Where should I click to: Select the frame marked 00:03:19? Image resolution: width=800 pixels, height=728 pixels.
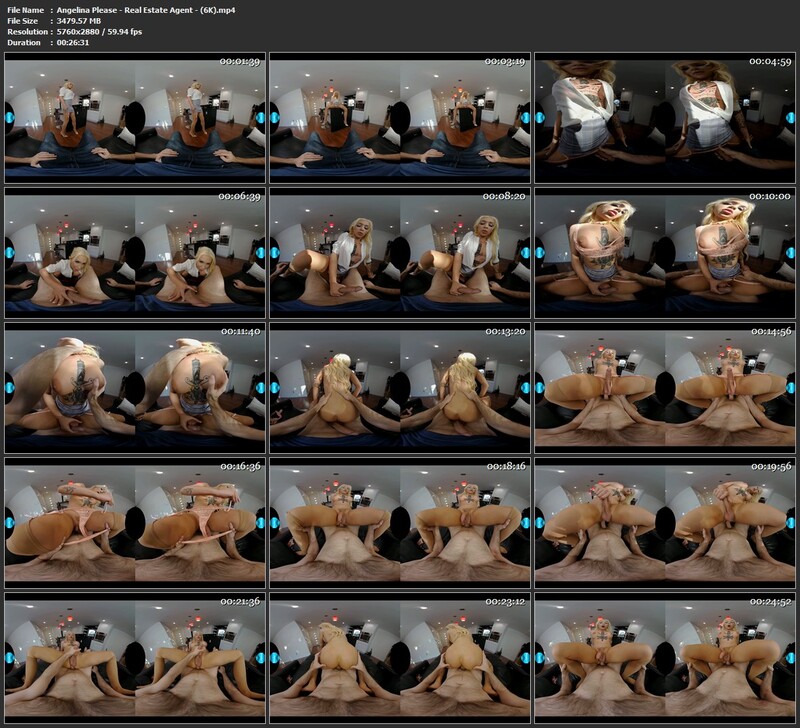click(400, 118)
